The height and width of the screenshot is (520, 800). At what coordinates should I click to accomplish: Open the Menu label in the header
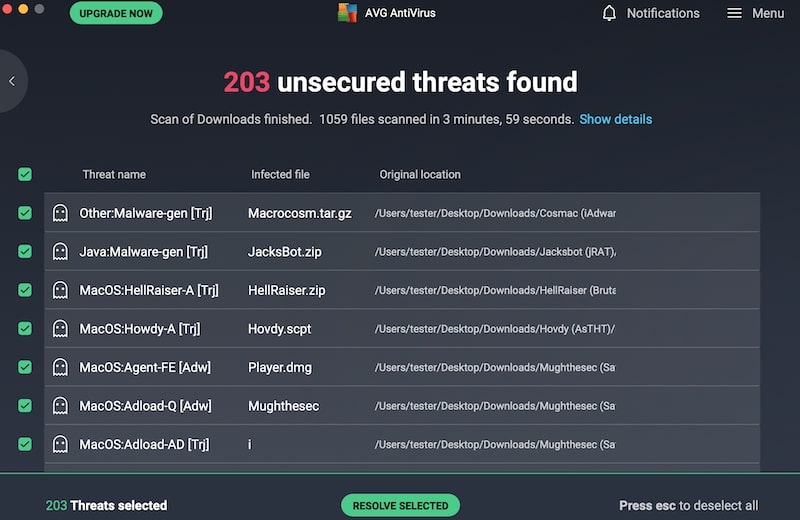pos(768,13)
